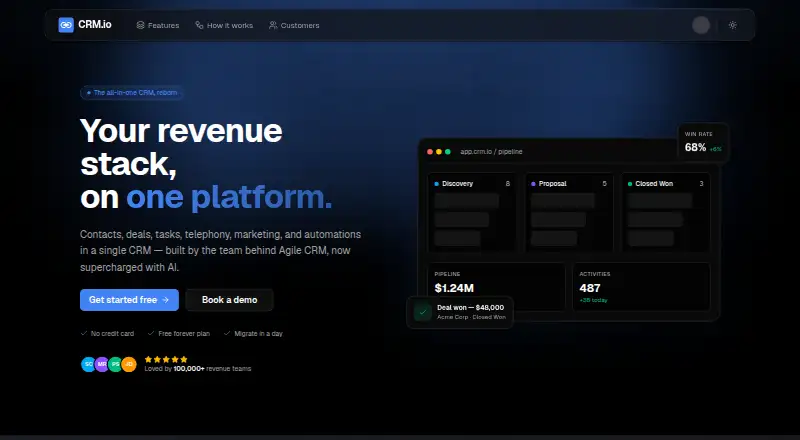
Task: Click the MR avatar circle
Action: coord(102,364)
